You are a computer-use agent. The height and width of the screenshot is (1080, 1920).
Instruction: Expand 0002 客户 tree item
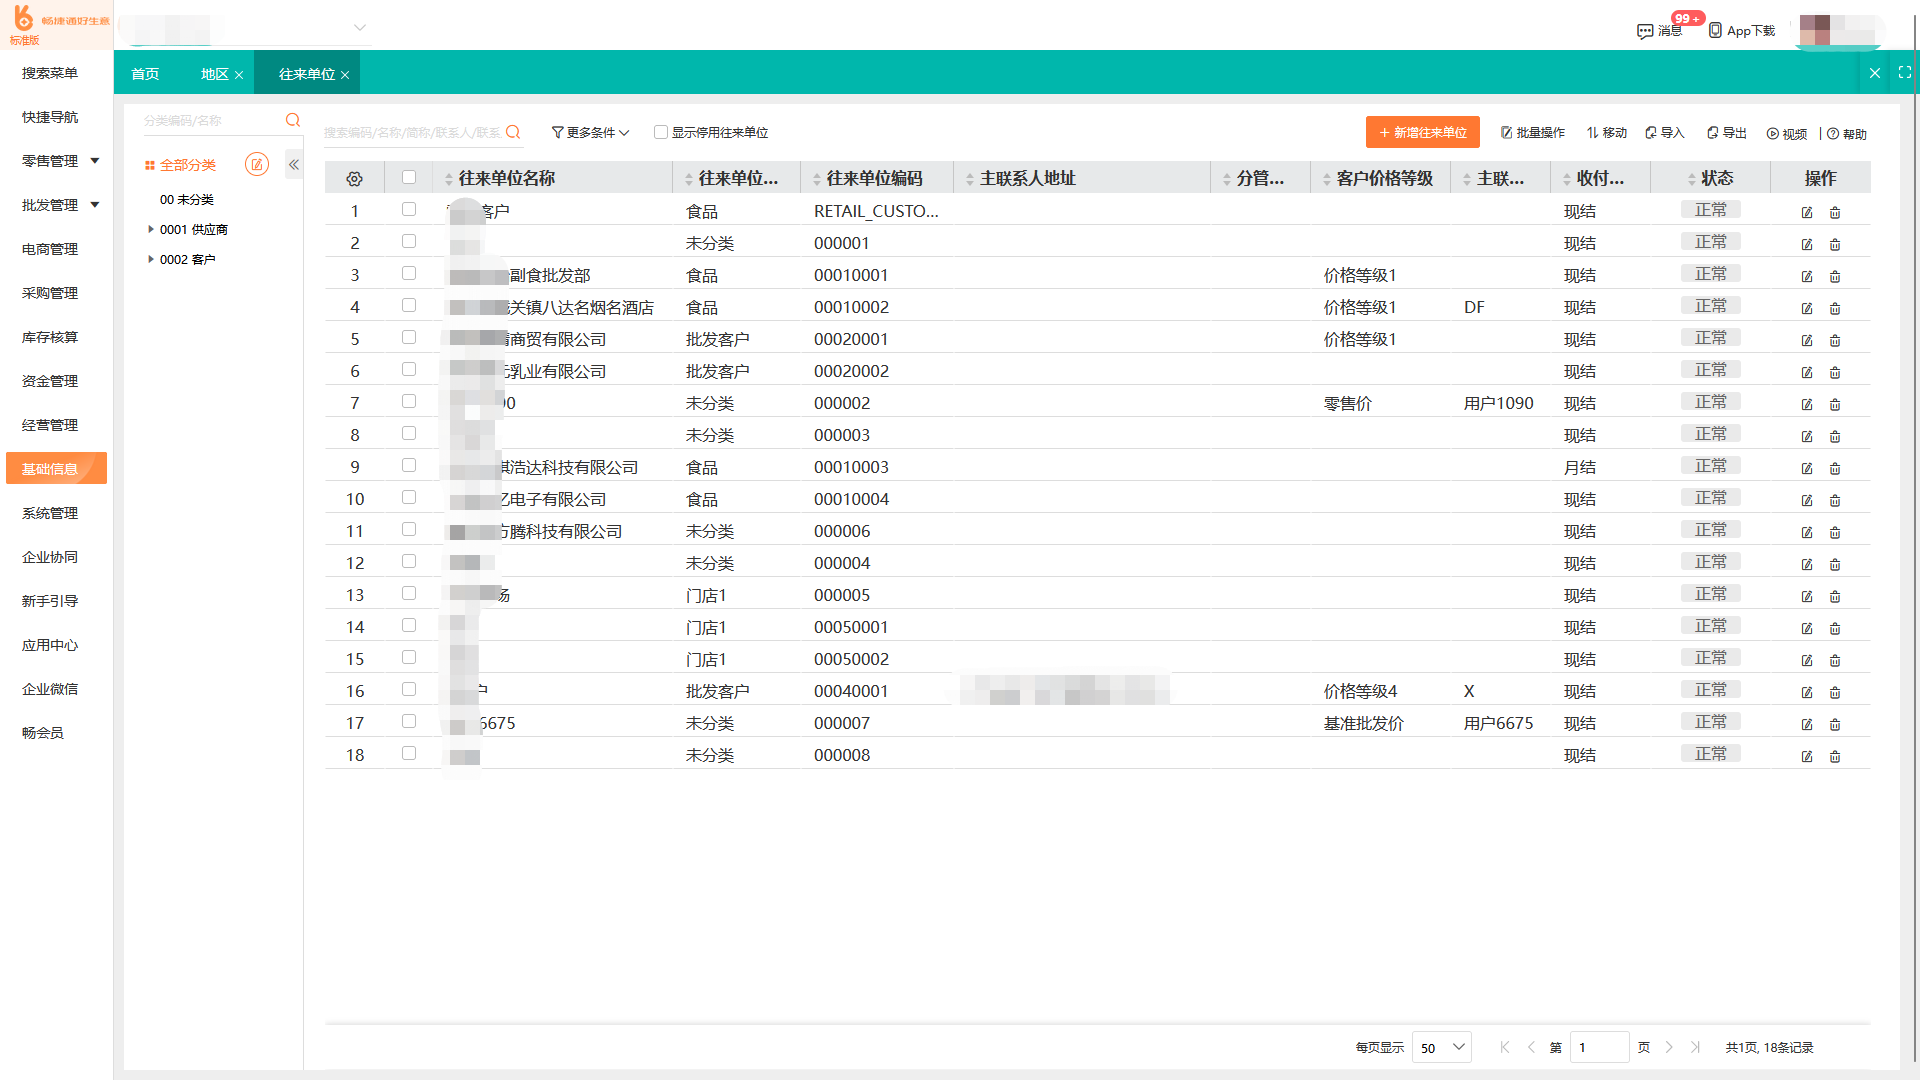pyautogui.click(x=149, y=258)
